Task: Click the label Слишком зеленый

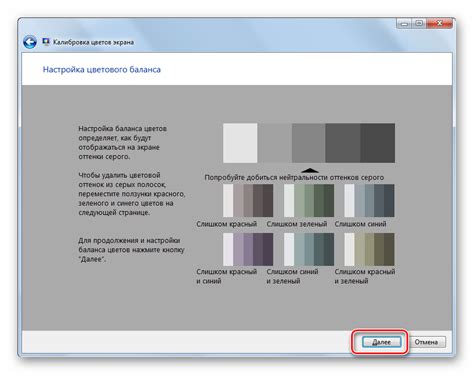Action: 297,224
